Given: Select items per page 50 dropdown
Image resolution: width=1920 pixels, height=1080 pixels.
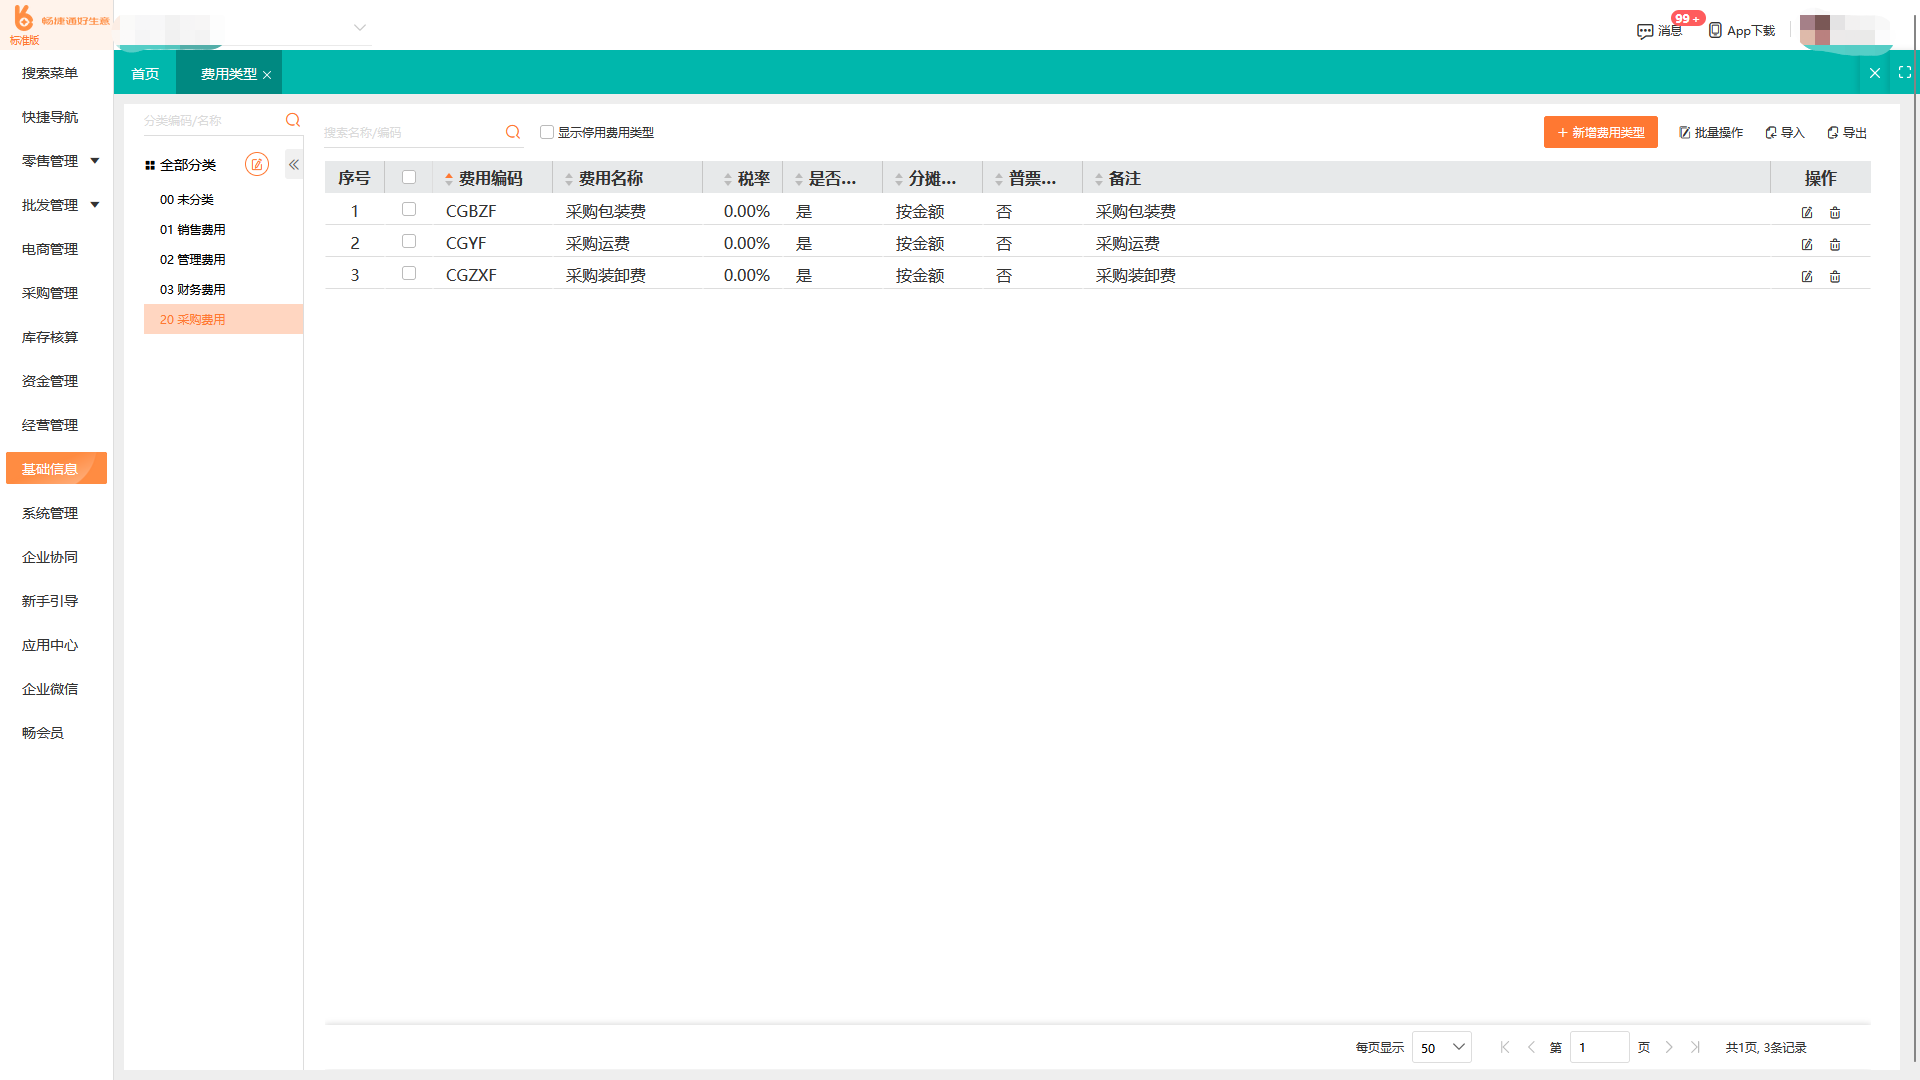Looking at the screenshot, I should click(1441, 1047).
